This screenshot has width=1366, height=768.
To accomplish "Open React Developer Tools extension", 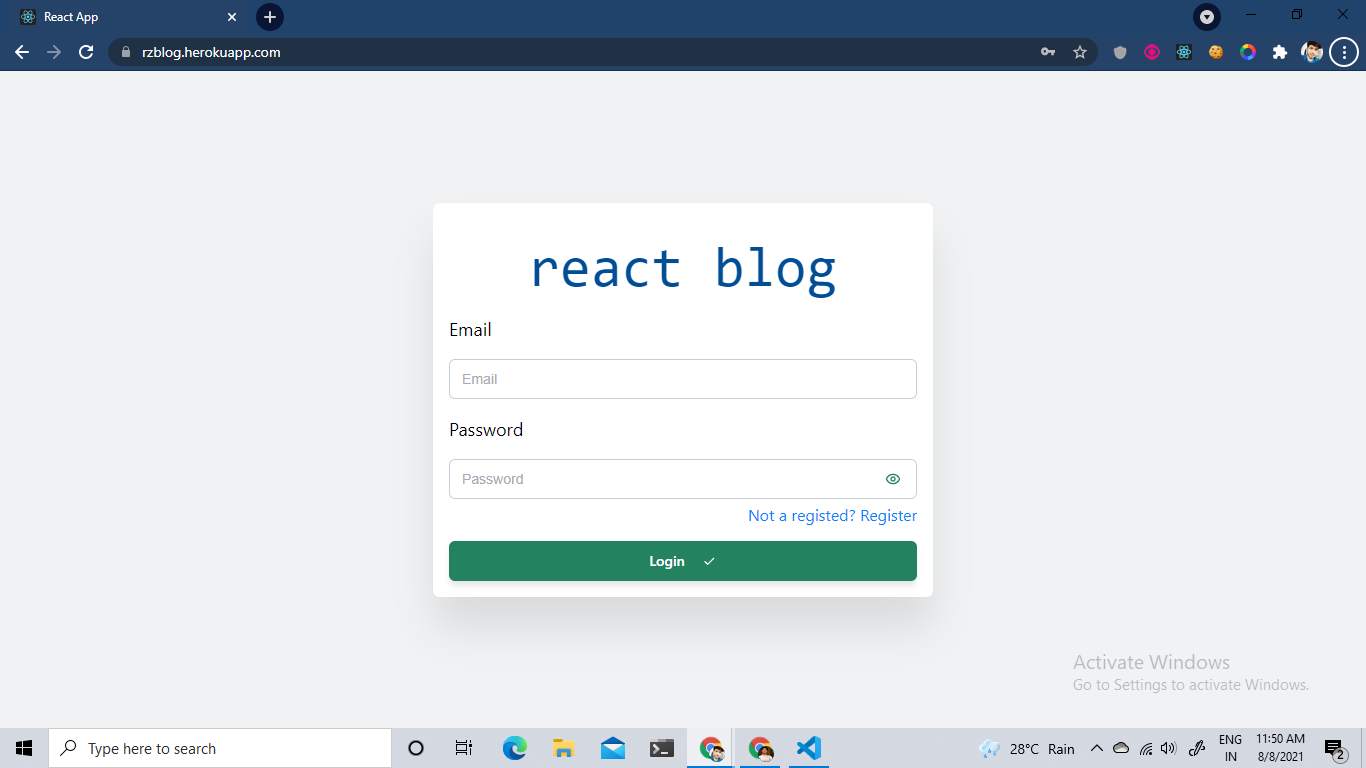I will [x=1184, y=52].
